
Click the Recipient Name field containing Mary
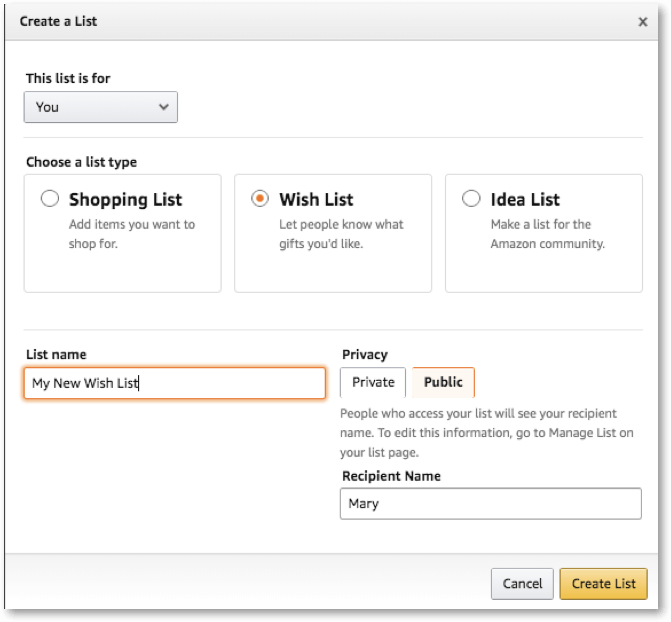(490, 504)
